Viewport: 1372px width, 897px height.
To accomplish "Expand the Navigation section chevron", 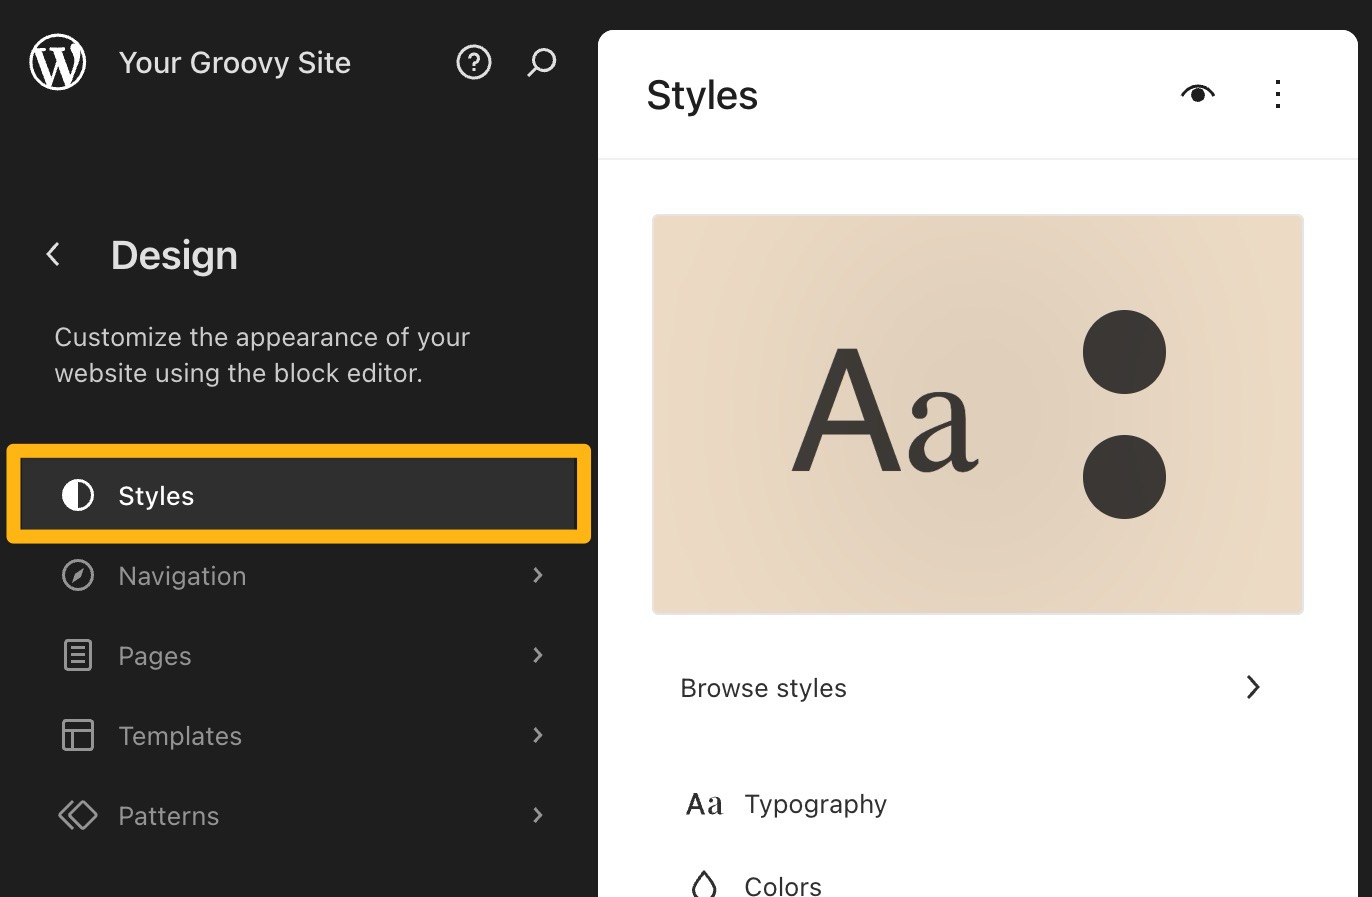I will pos(537,575).
